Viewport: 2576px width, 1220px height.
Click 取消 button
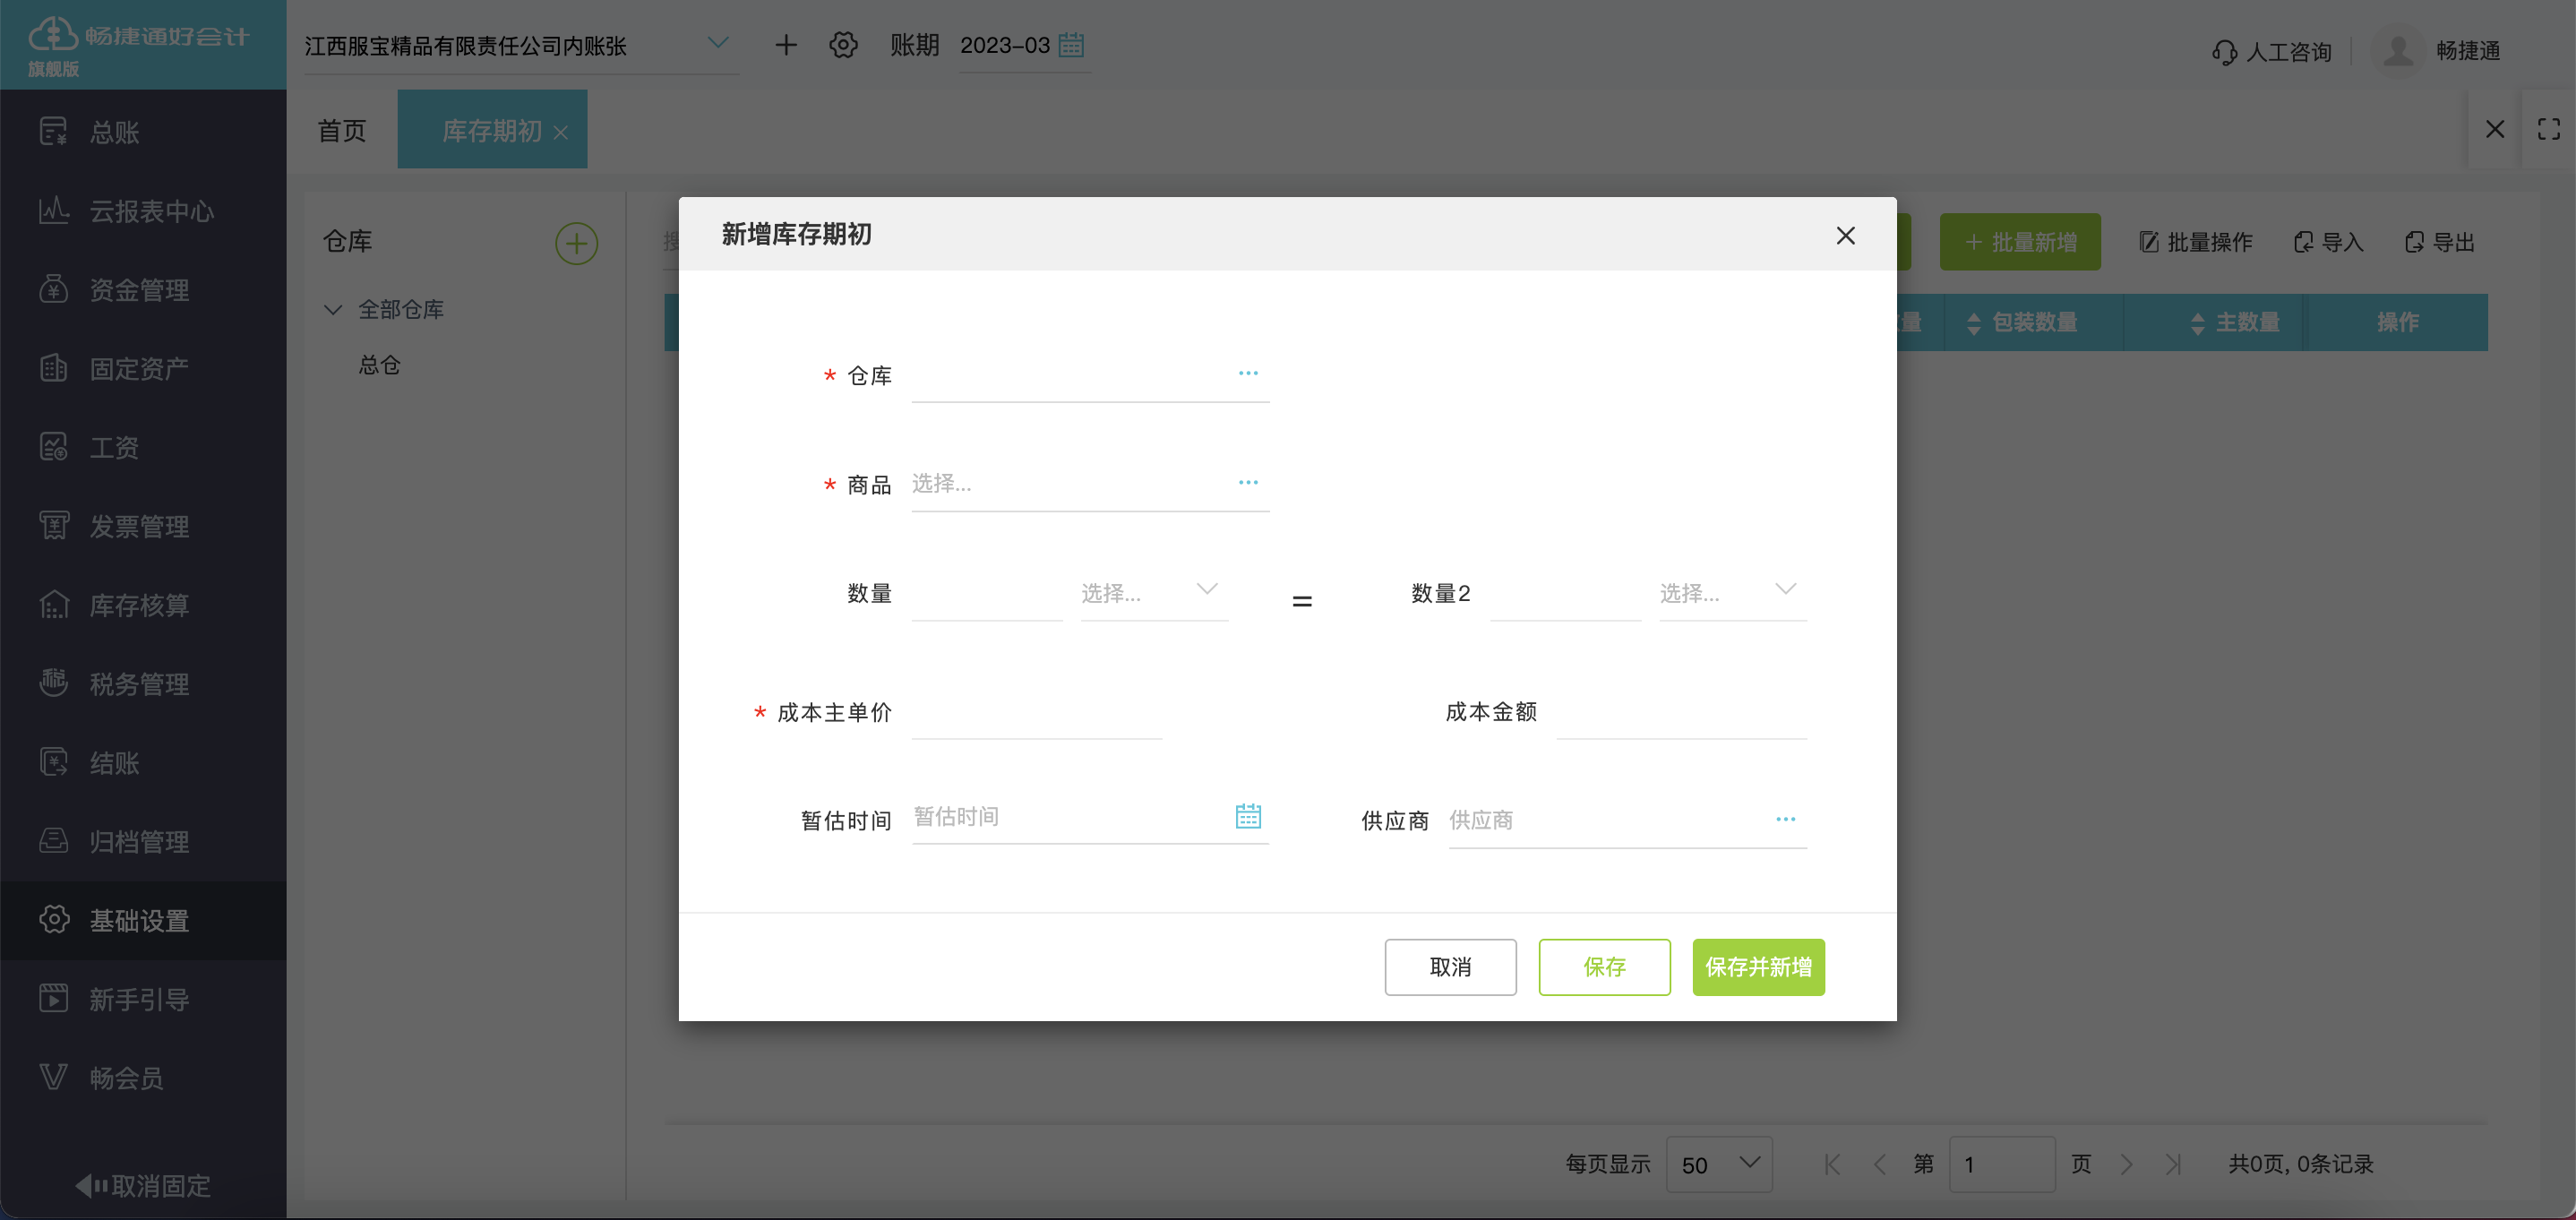[1451, 967]
